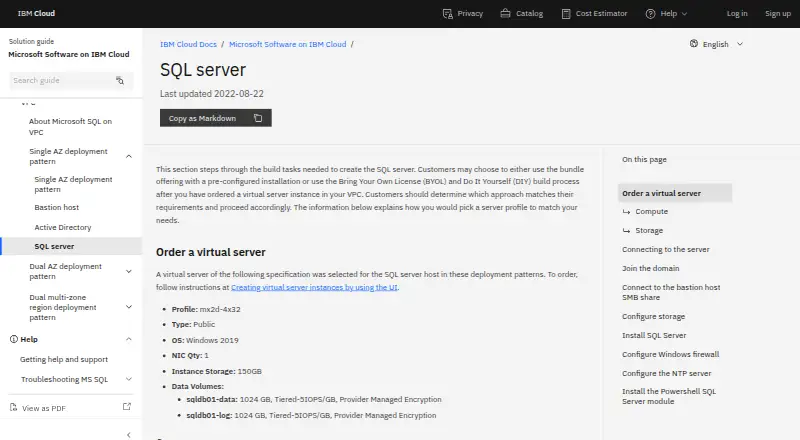800x440 pixels.
Task: Click the Cost Estimator calculator icon
Action: tap(566, 14)
